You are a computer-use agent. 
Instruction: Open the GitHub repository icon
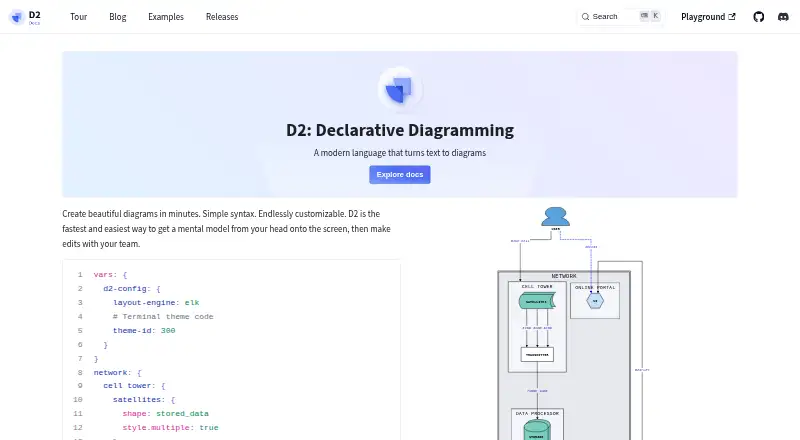click(759, 17)
